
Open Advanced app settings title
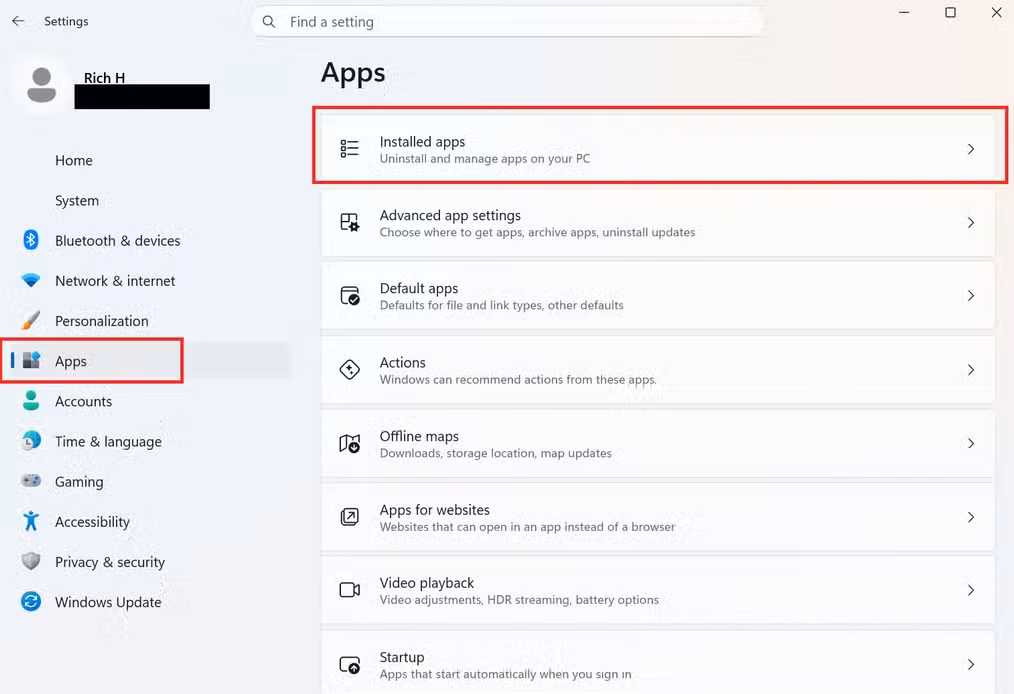tap(450, 215)
